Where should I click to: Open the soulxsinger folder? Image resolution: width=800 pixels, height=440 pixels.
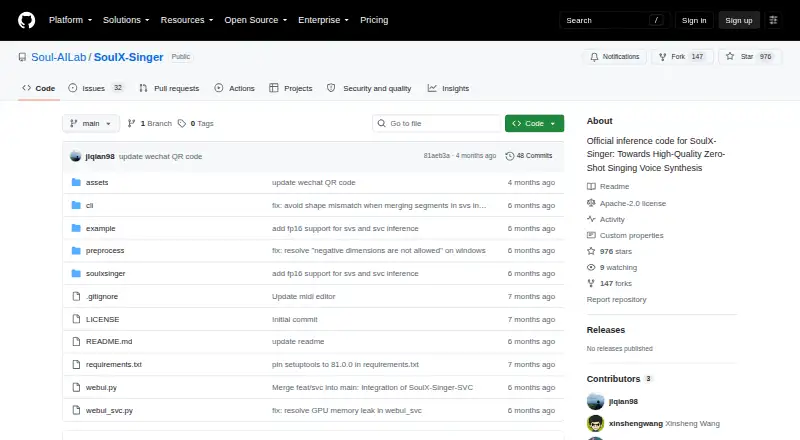[x=106, y=274]
